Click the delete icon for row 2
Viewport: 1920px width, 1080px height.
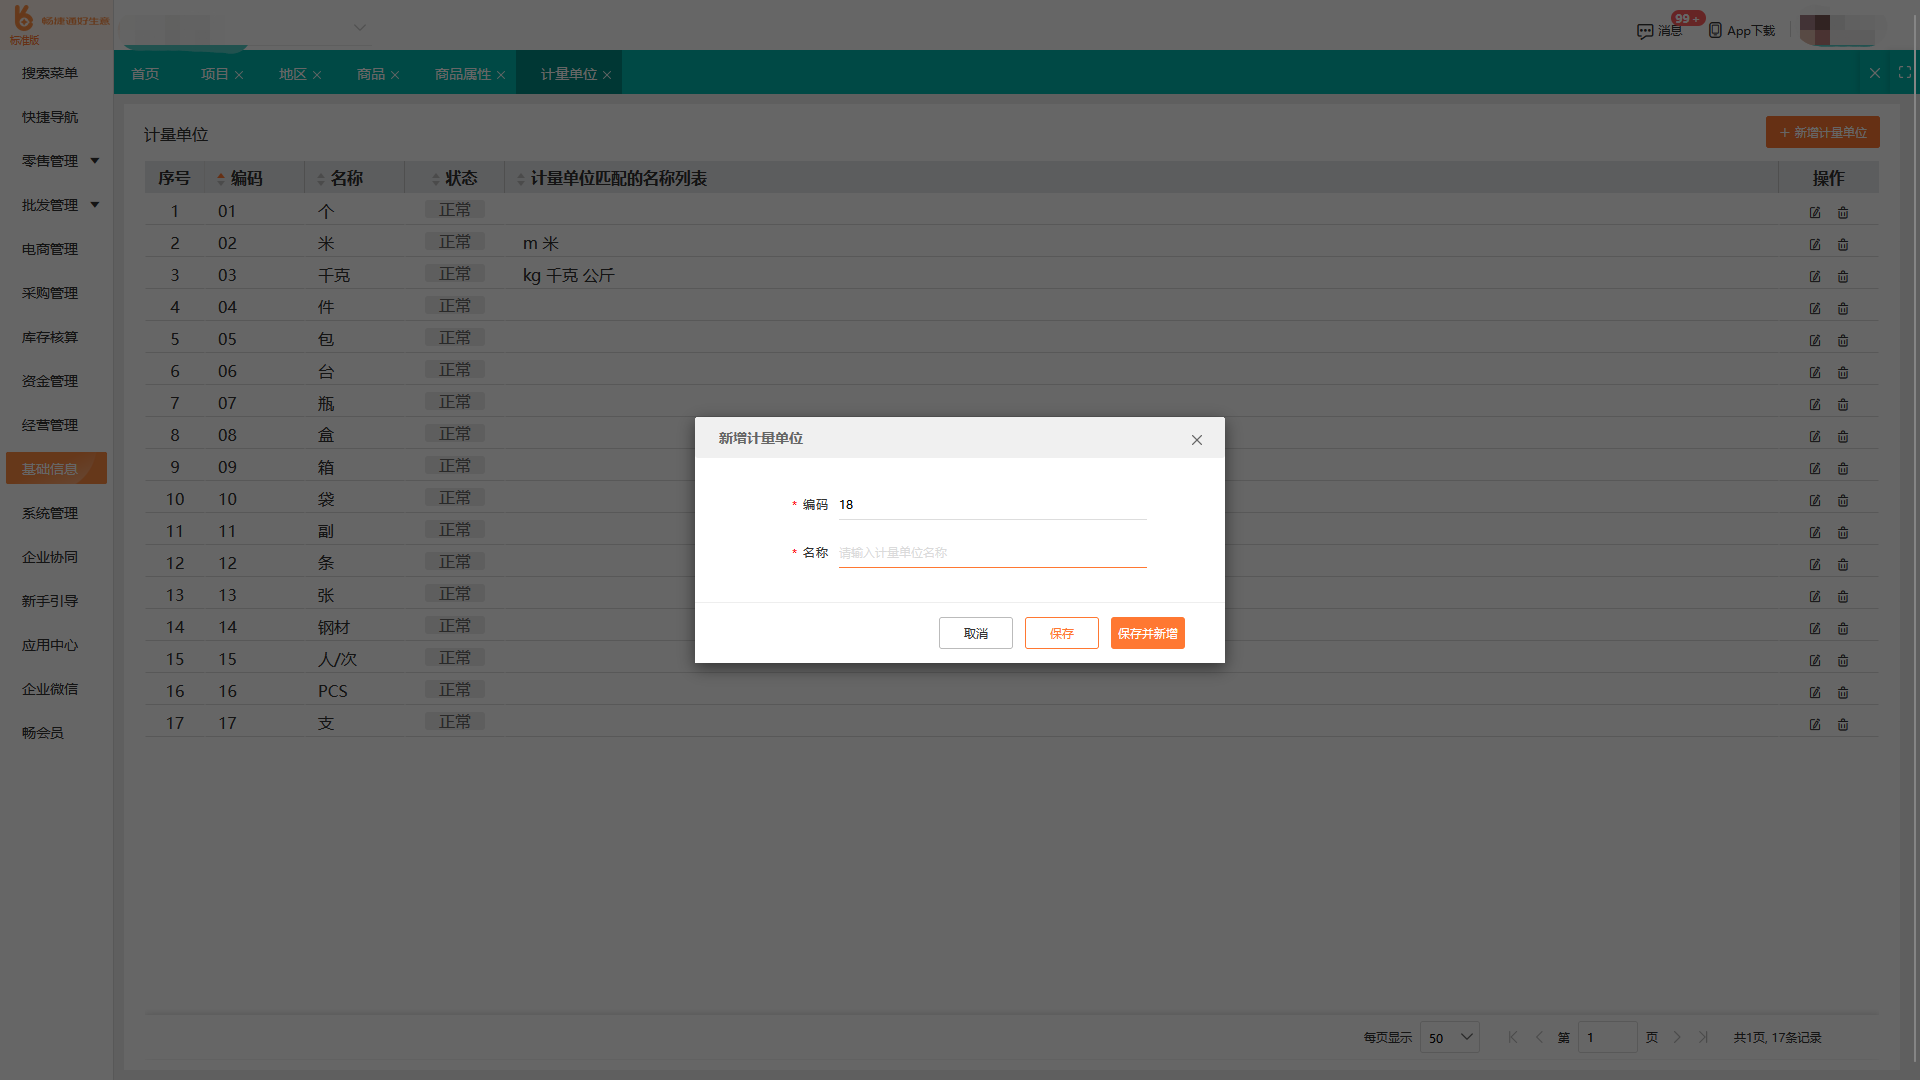[x=1844, y=244]
